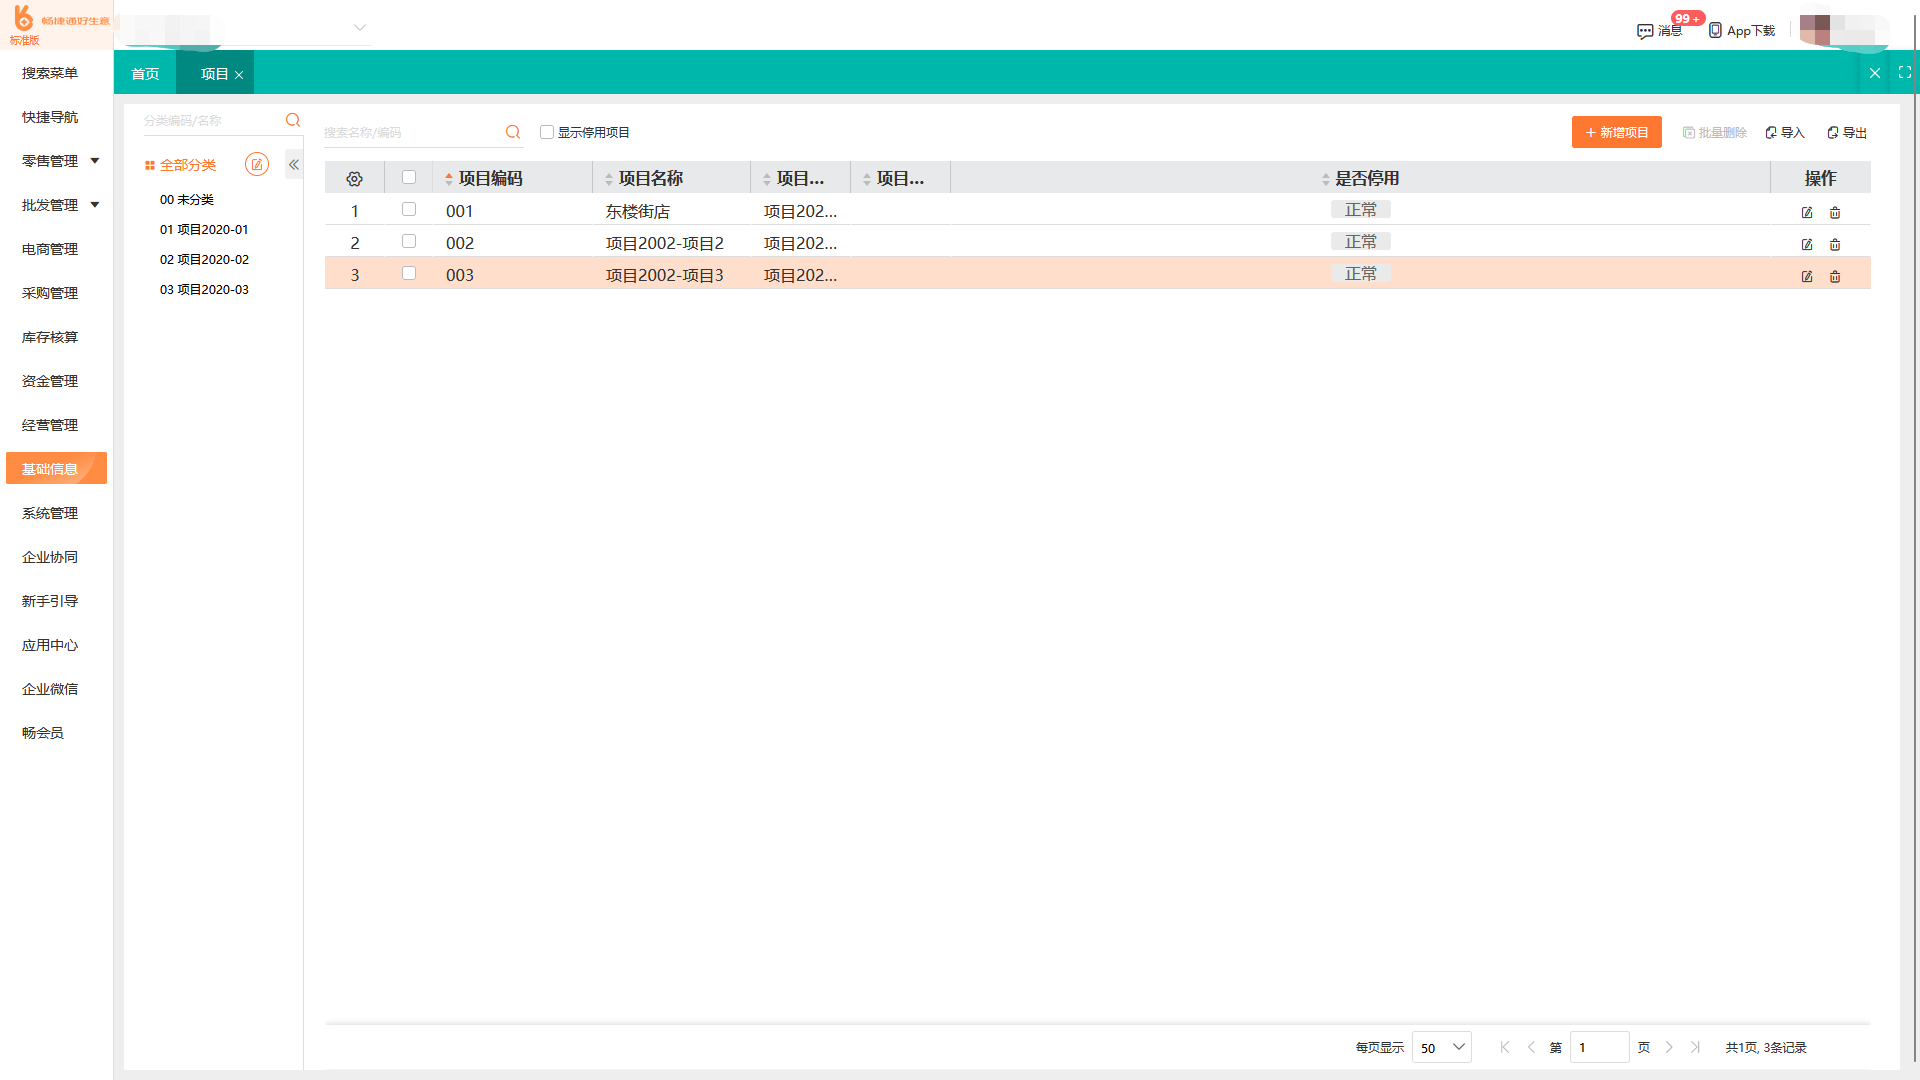This screenshot has height=1080, width=1920.
Task: Click the export 导出 icon button
Action: (x=1847, y=131)
